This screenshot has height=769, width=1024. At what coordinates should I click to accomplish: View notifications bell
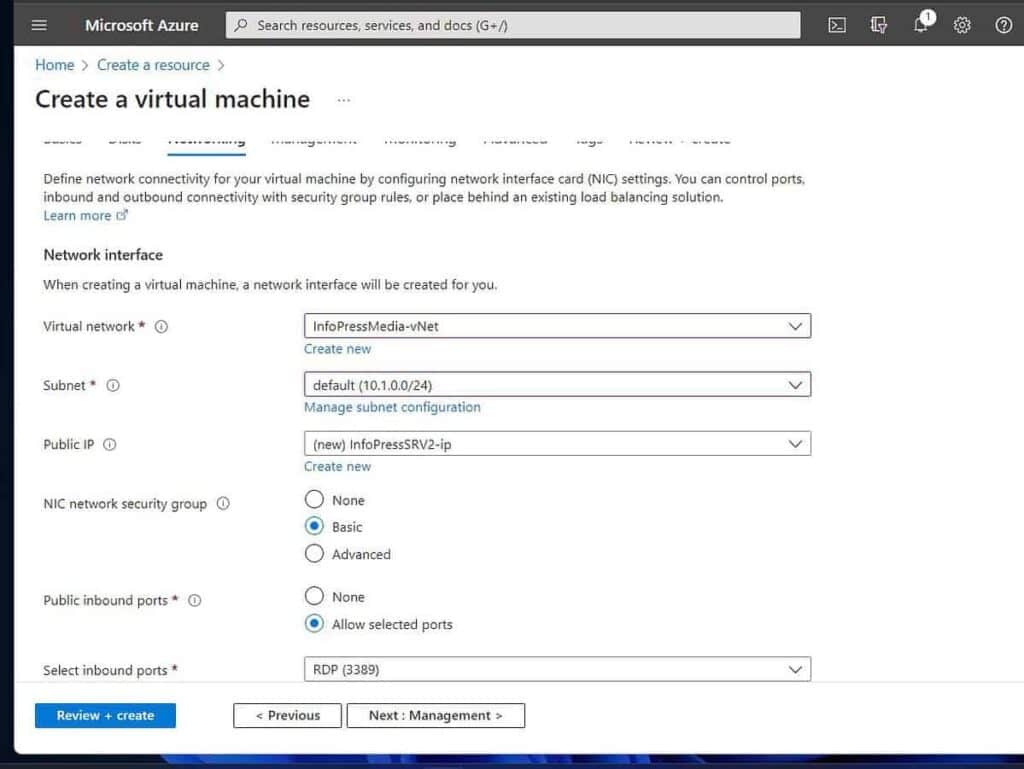tap(921, 25)
